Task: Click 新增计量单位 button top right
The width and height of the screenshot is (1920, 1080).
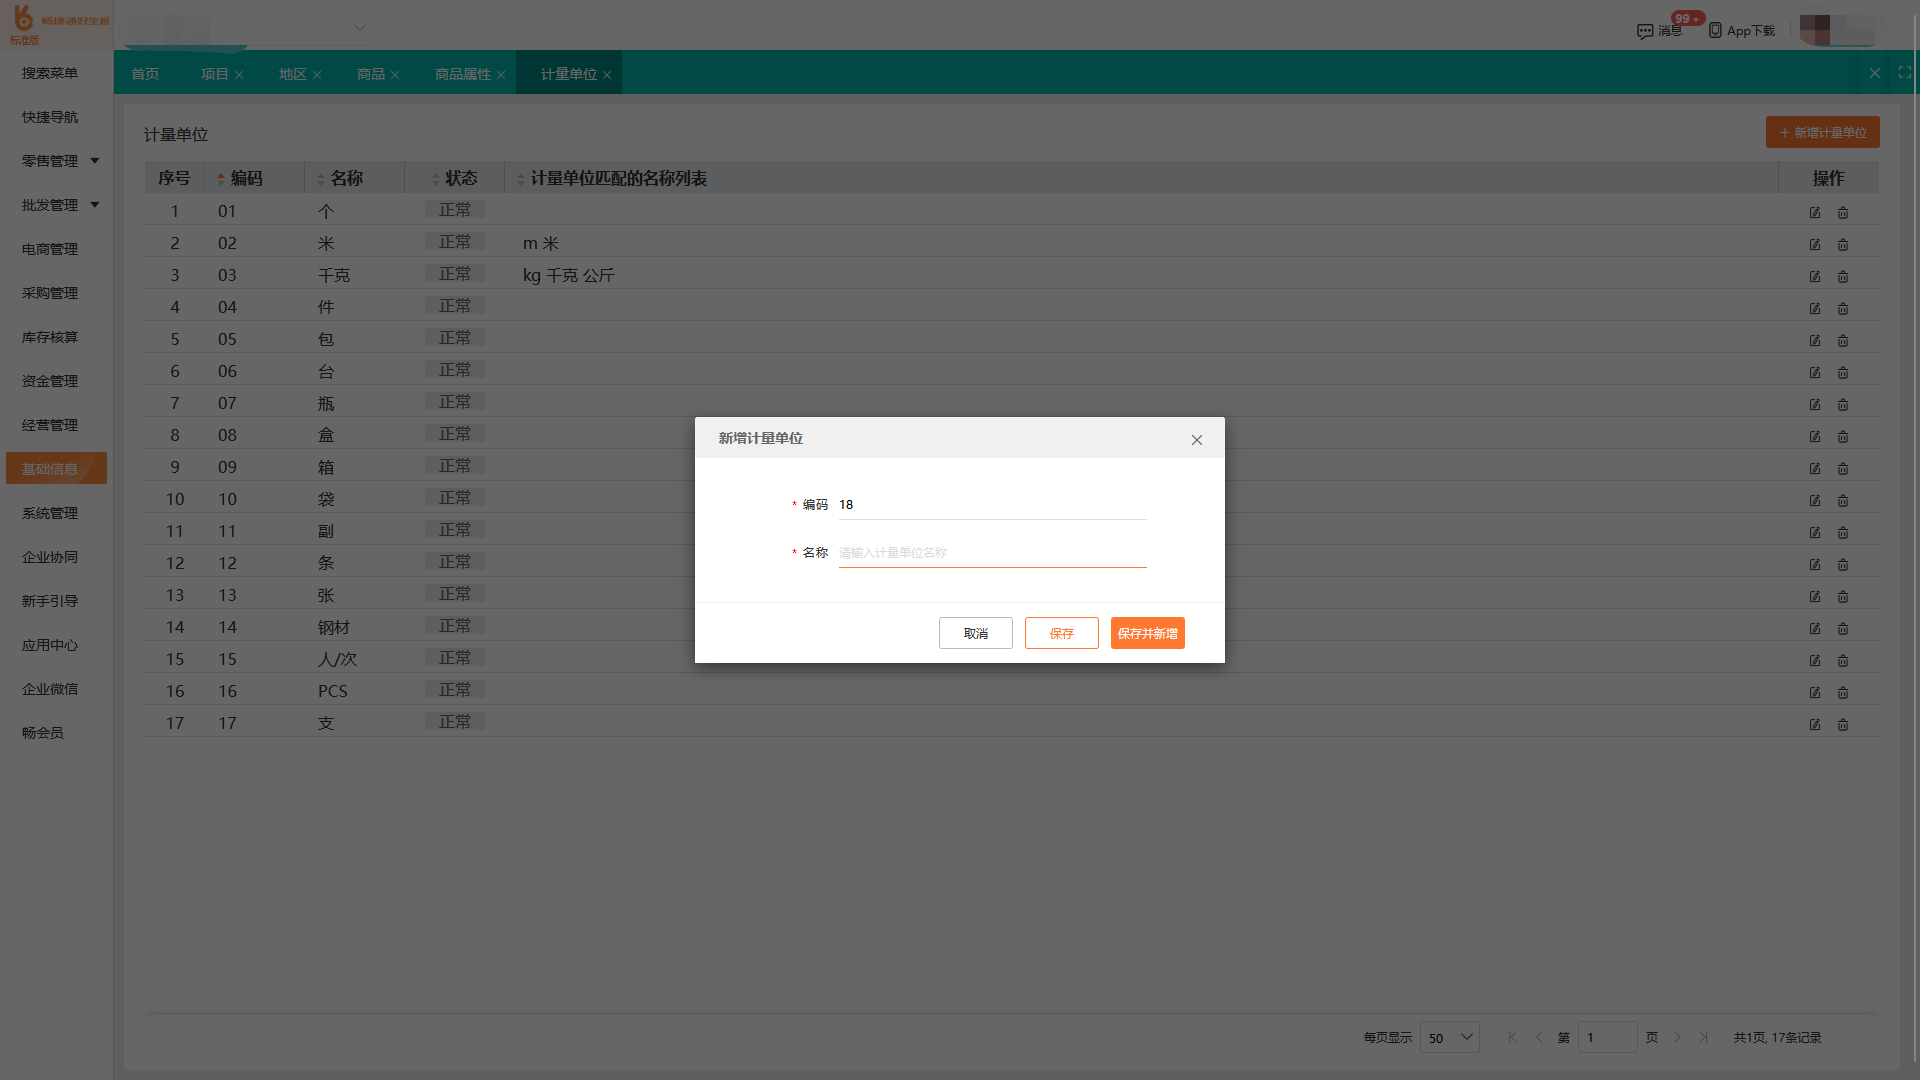Action: click(1822, 132)
